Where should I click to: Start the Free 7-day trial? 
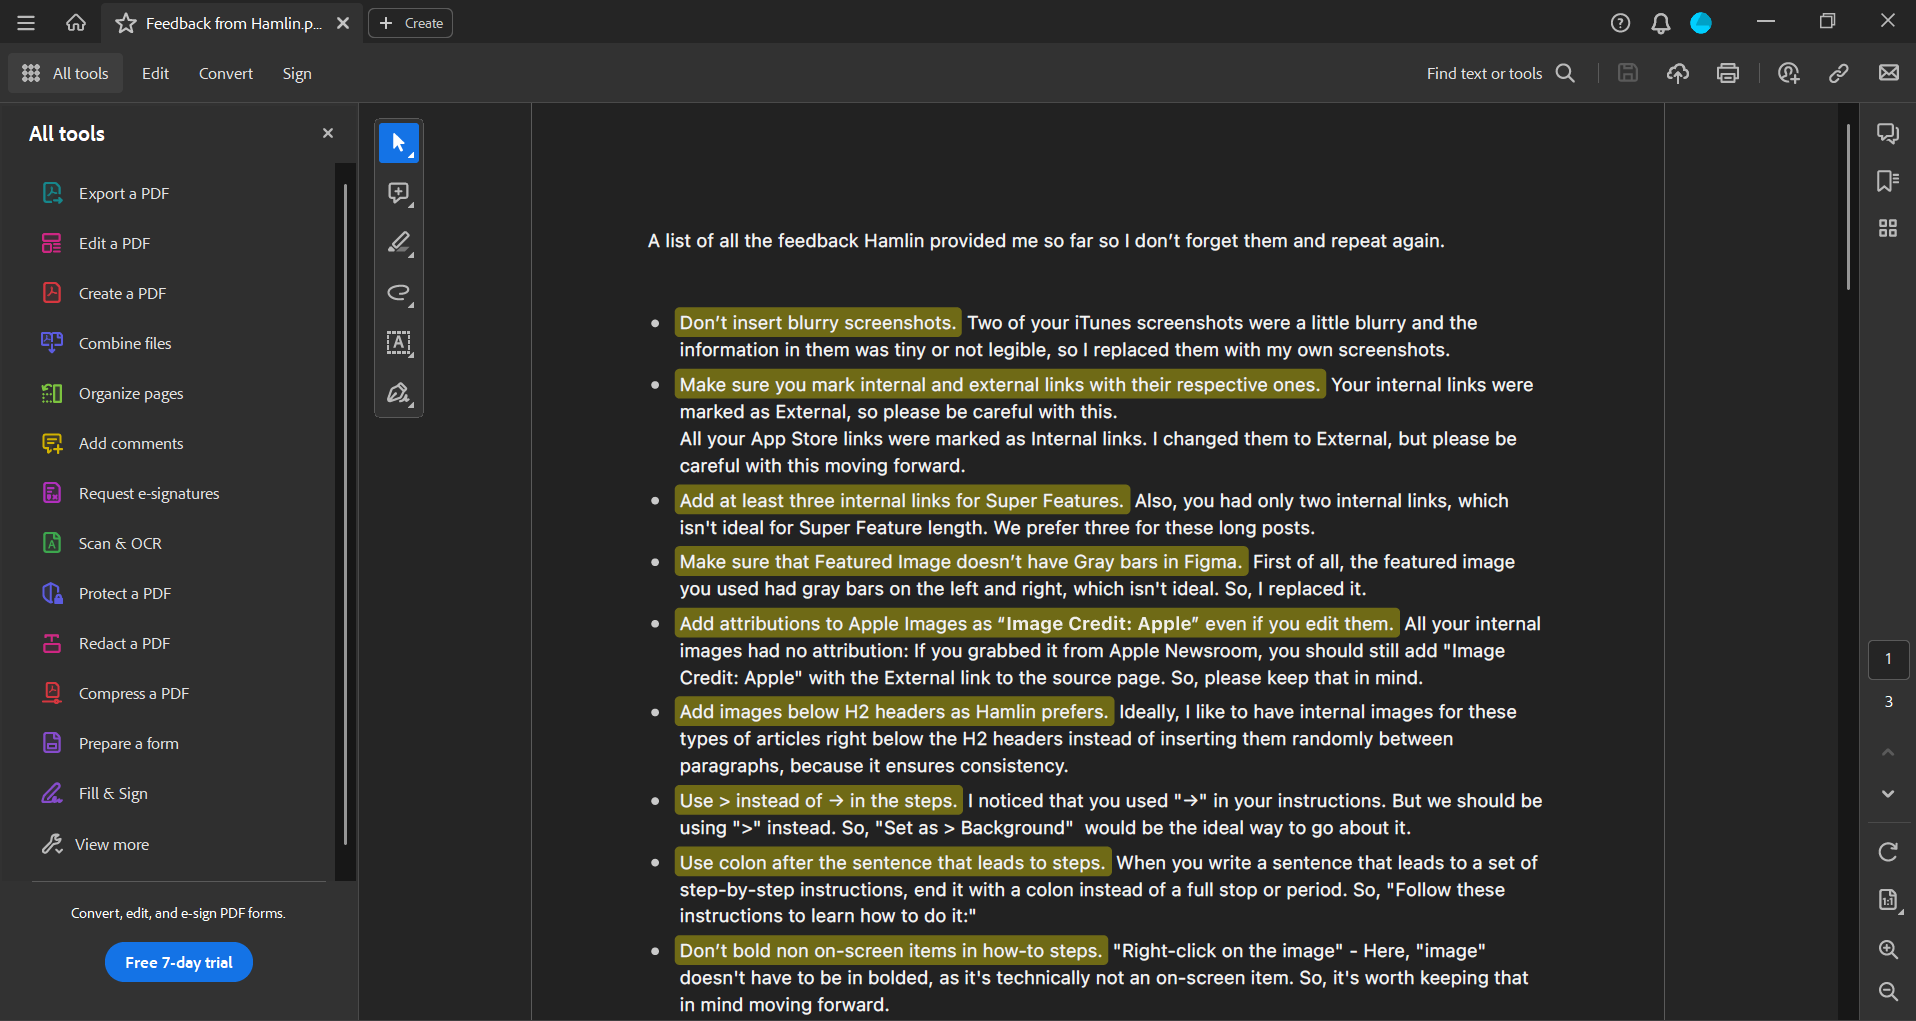(x=178, y=962)
